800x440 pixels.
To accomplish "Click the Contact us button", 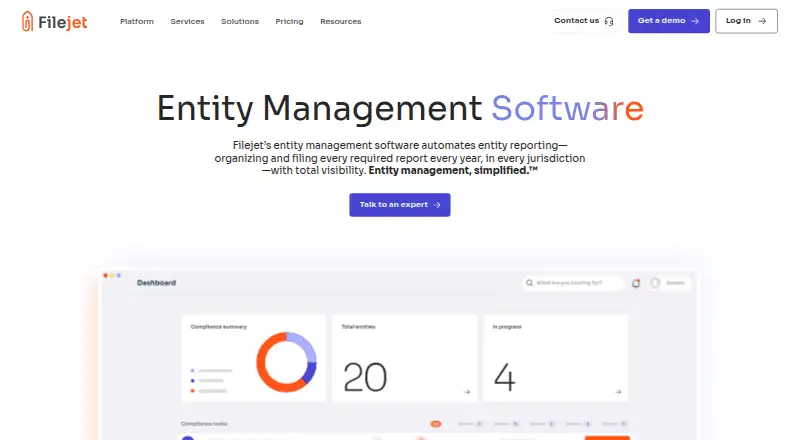I will (584, 21).
